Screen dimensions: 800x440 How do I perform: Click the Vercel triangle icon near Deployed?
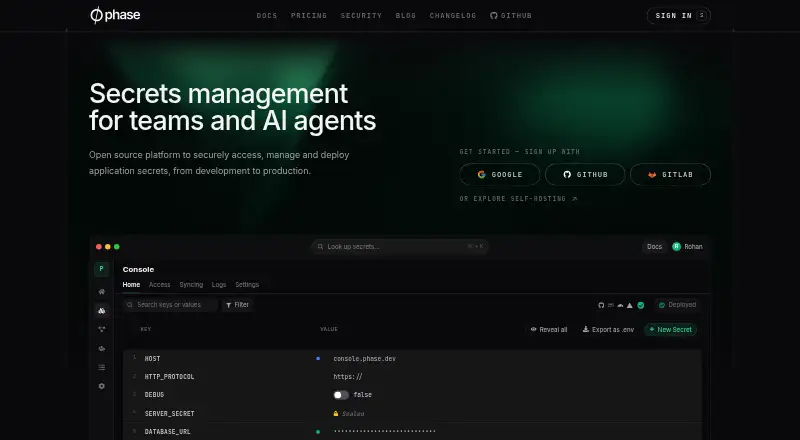pyautogui.click(x=630, y=305)
